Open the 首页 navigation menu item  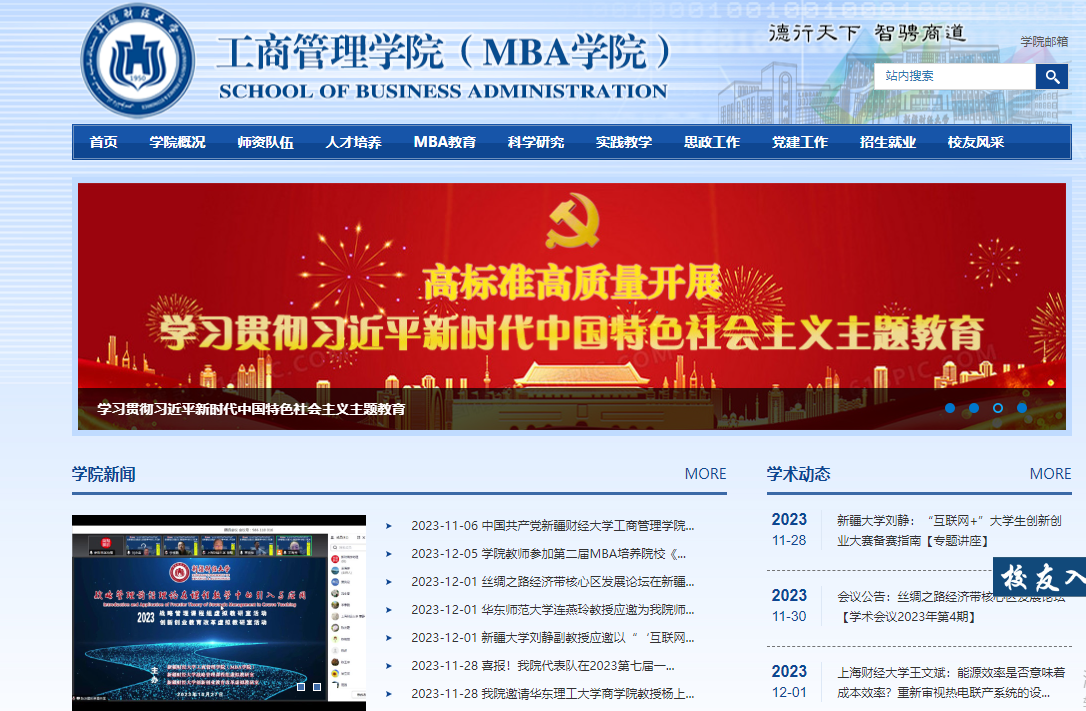[x=103, y=142]
